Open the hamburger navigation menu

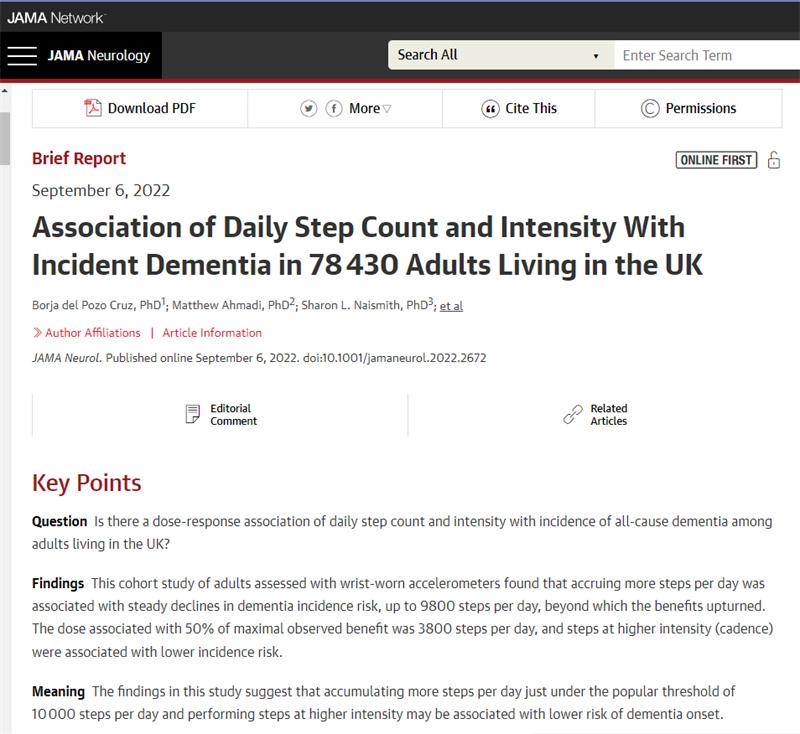pyautogui.click(x=22, y=56)
